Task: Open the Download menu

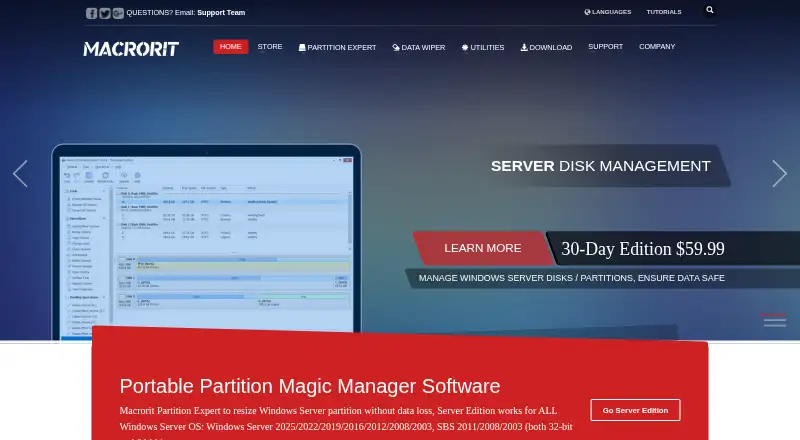Action: pyautogui.click(x=546, y=47)
